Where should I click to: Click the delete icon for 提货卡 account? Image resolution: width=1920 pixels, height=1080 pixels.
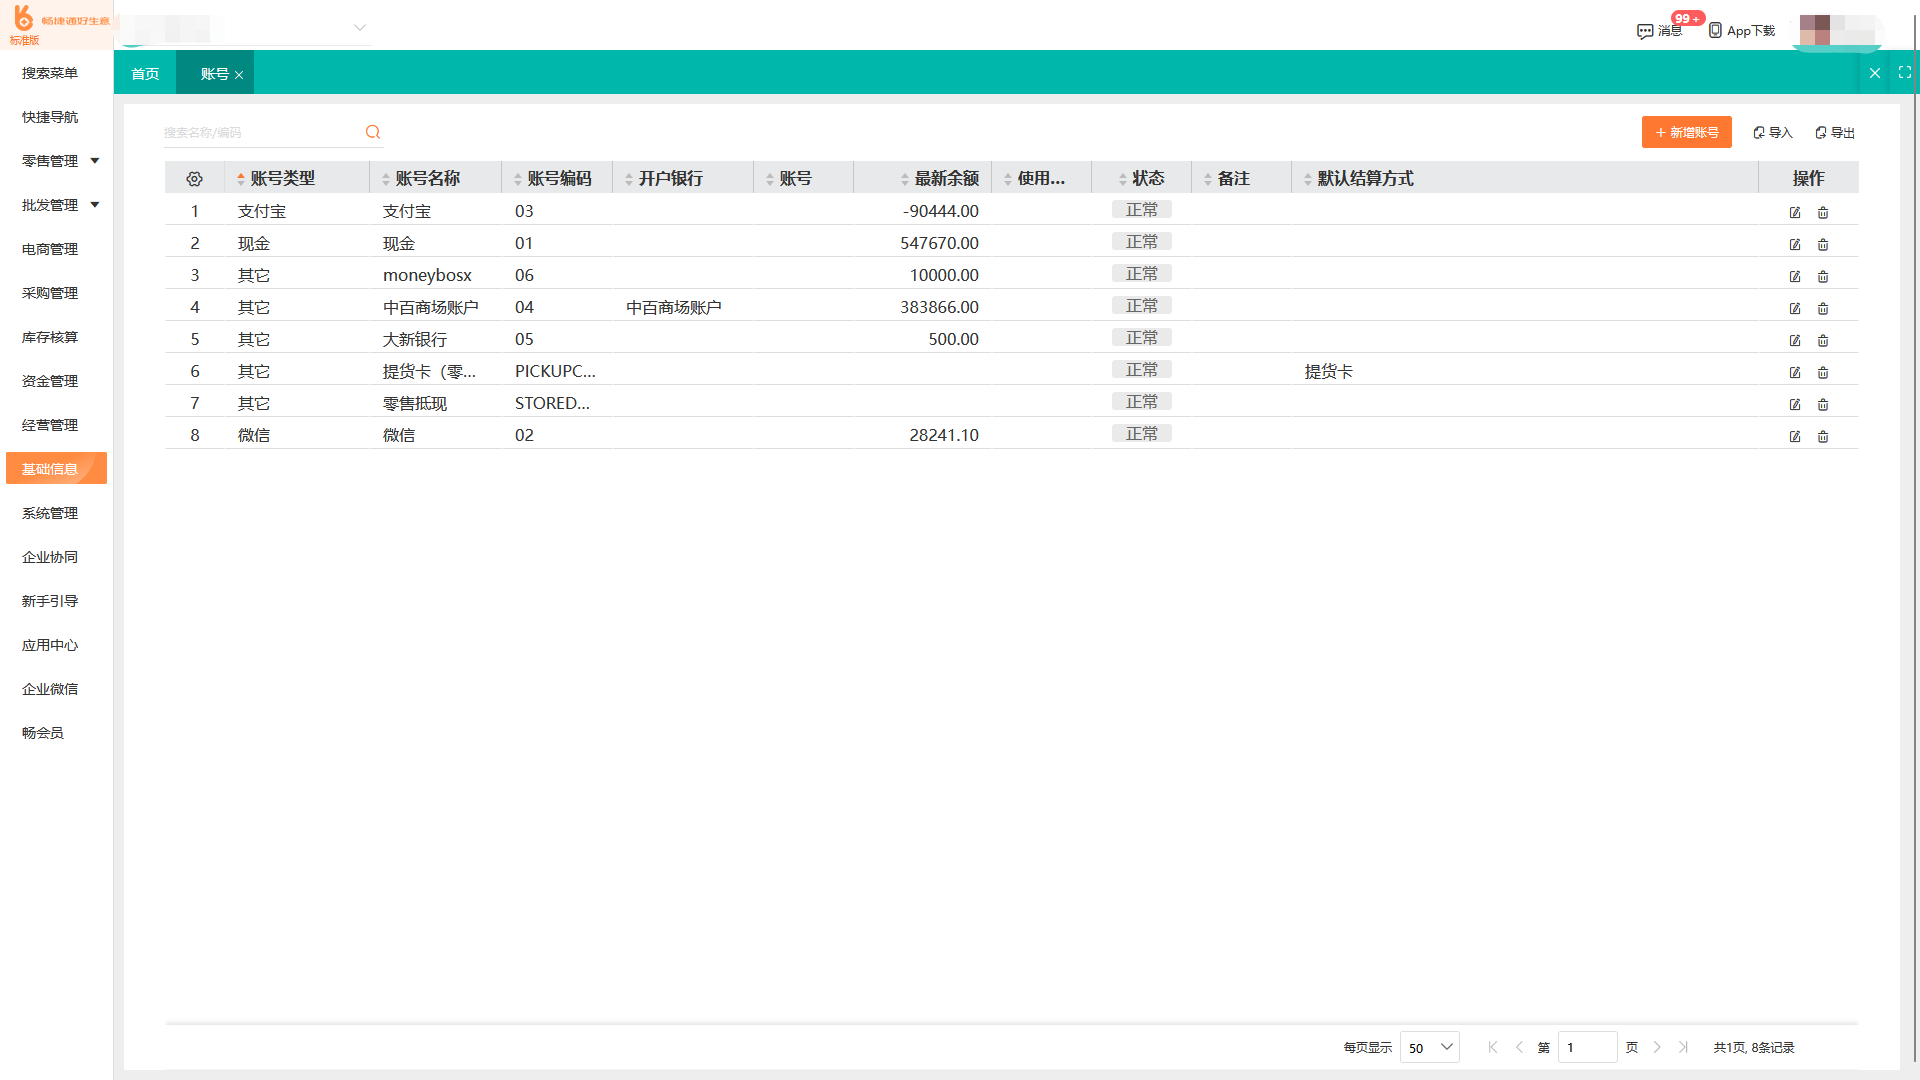pyautogui.click(x=1822, y=371)
